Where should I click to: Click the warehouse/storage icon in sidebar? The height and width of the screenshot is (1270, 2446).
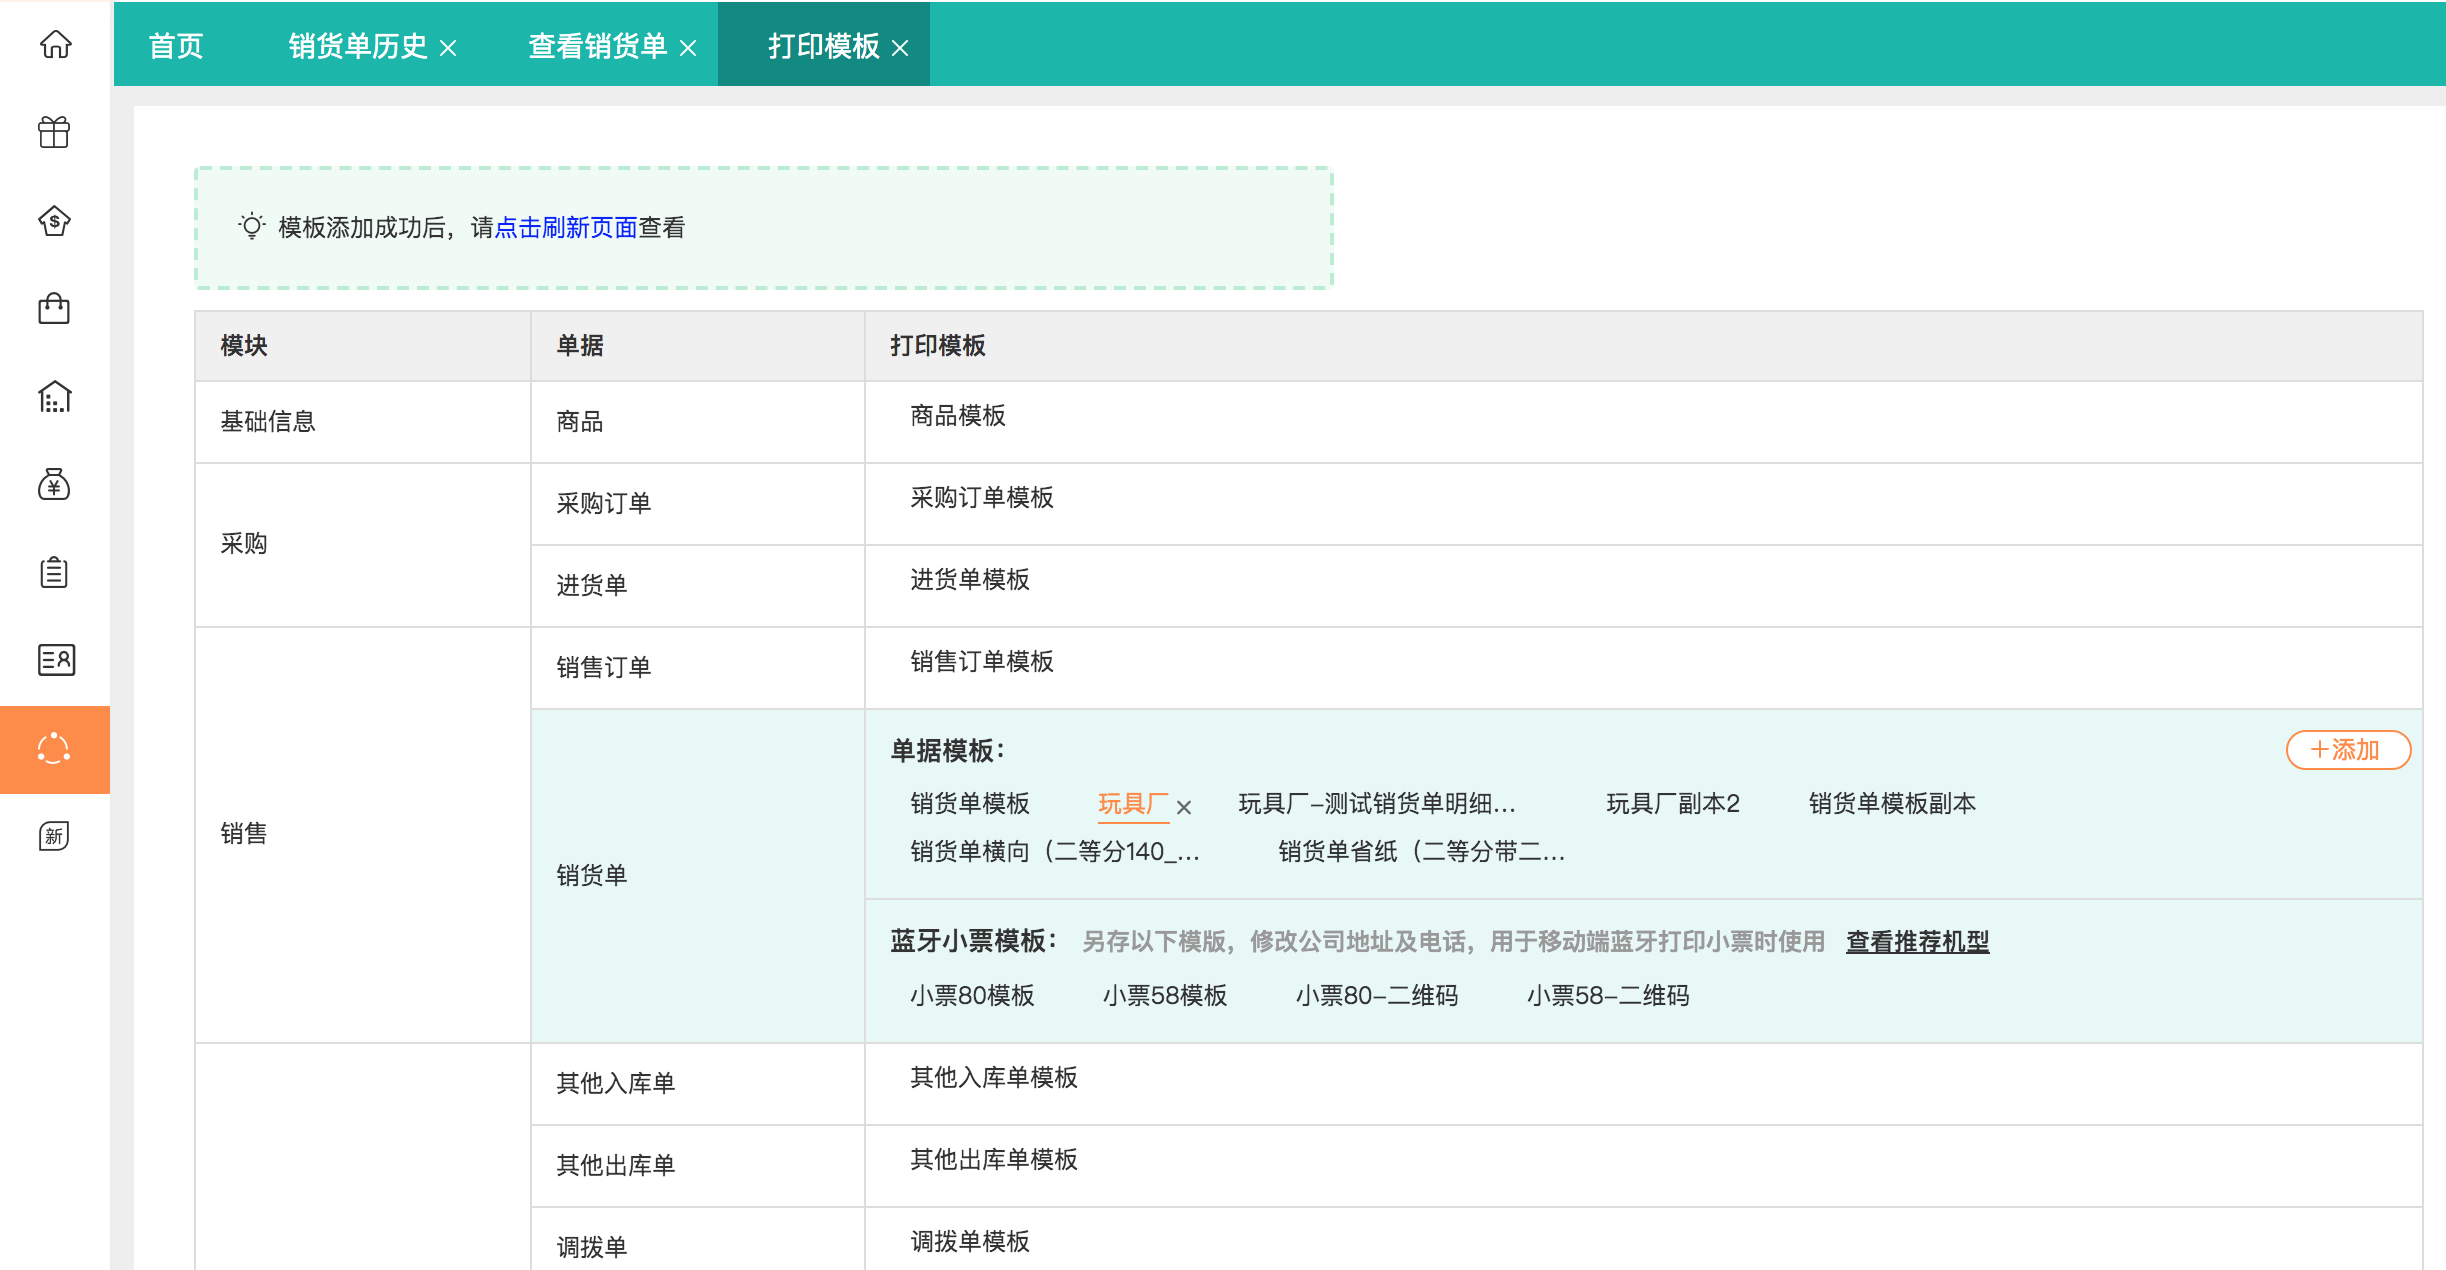[x=55, y=396]
